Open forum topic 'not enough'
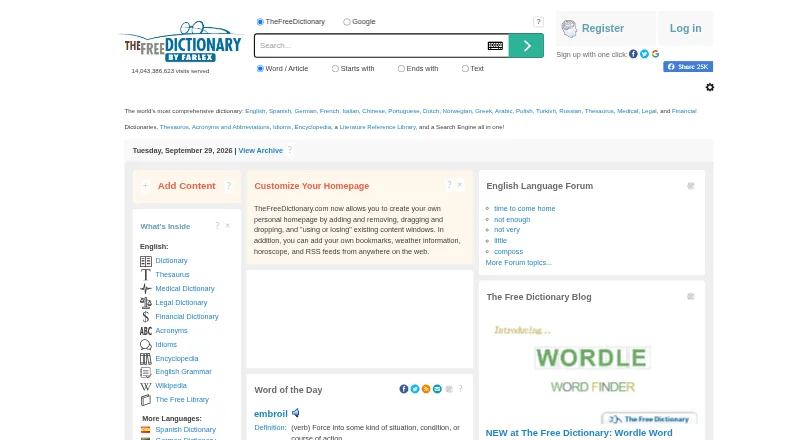 (512, 219)
